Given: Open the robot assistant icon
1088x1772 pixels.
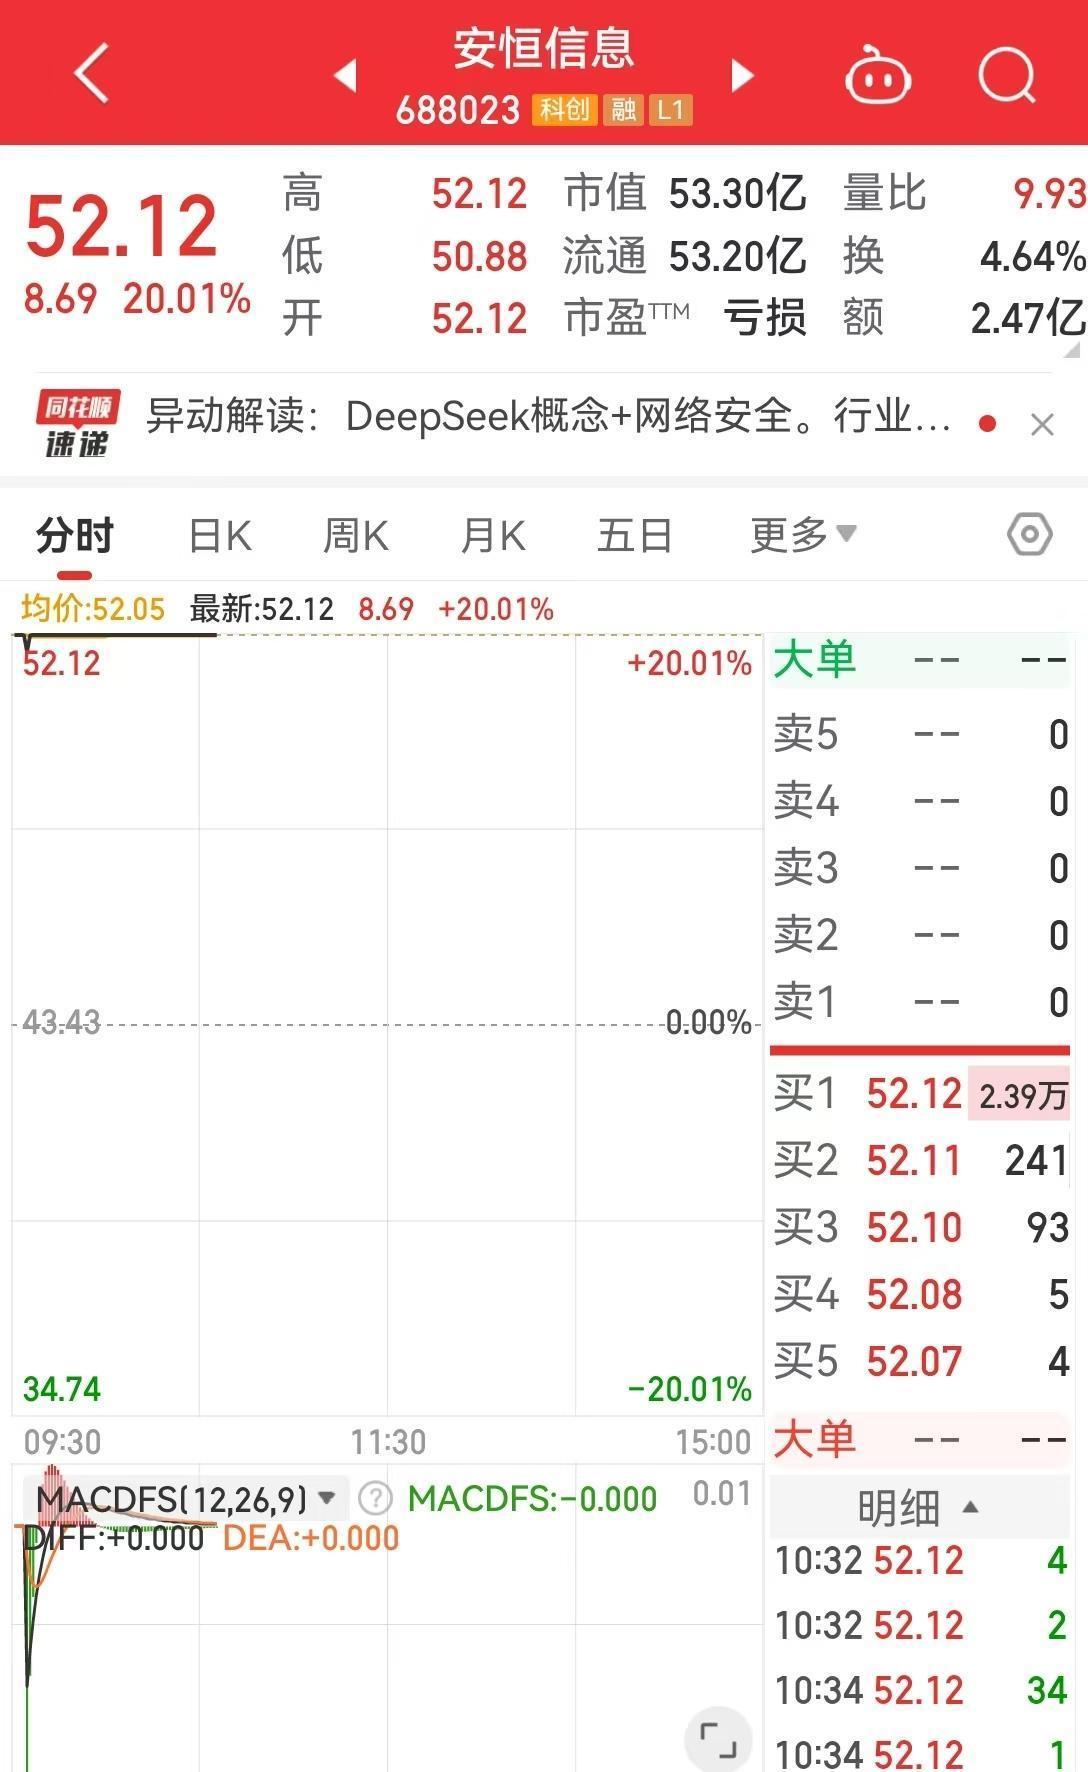Looking at the screenshot, I should click(x=877, y=75).
